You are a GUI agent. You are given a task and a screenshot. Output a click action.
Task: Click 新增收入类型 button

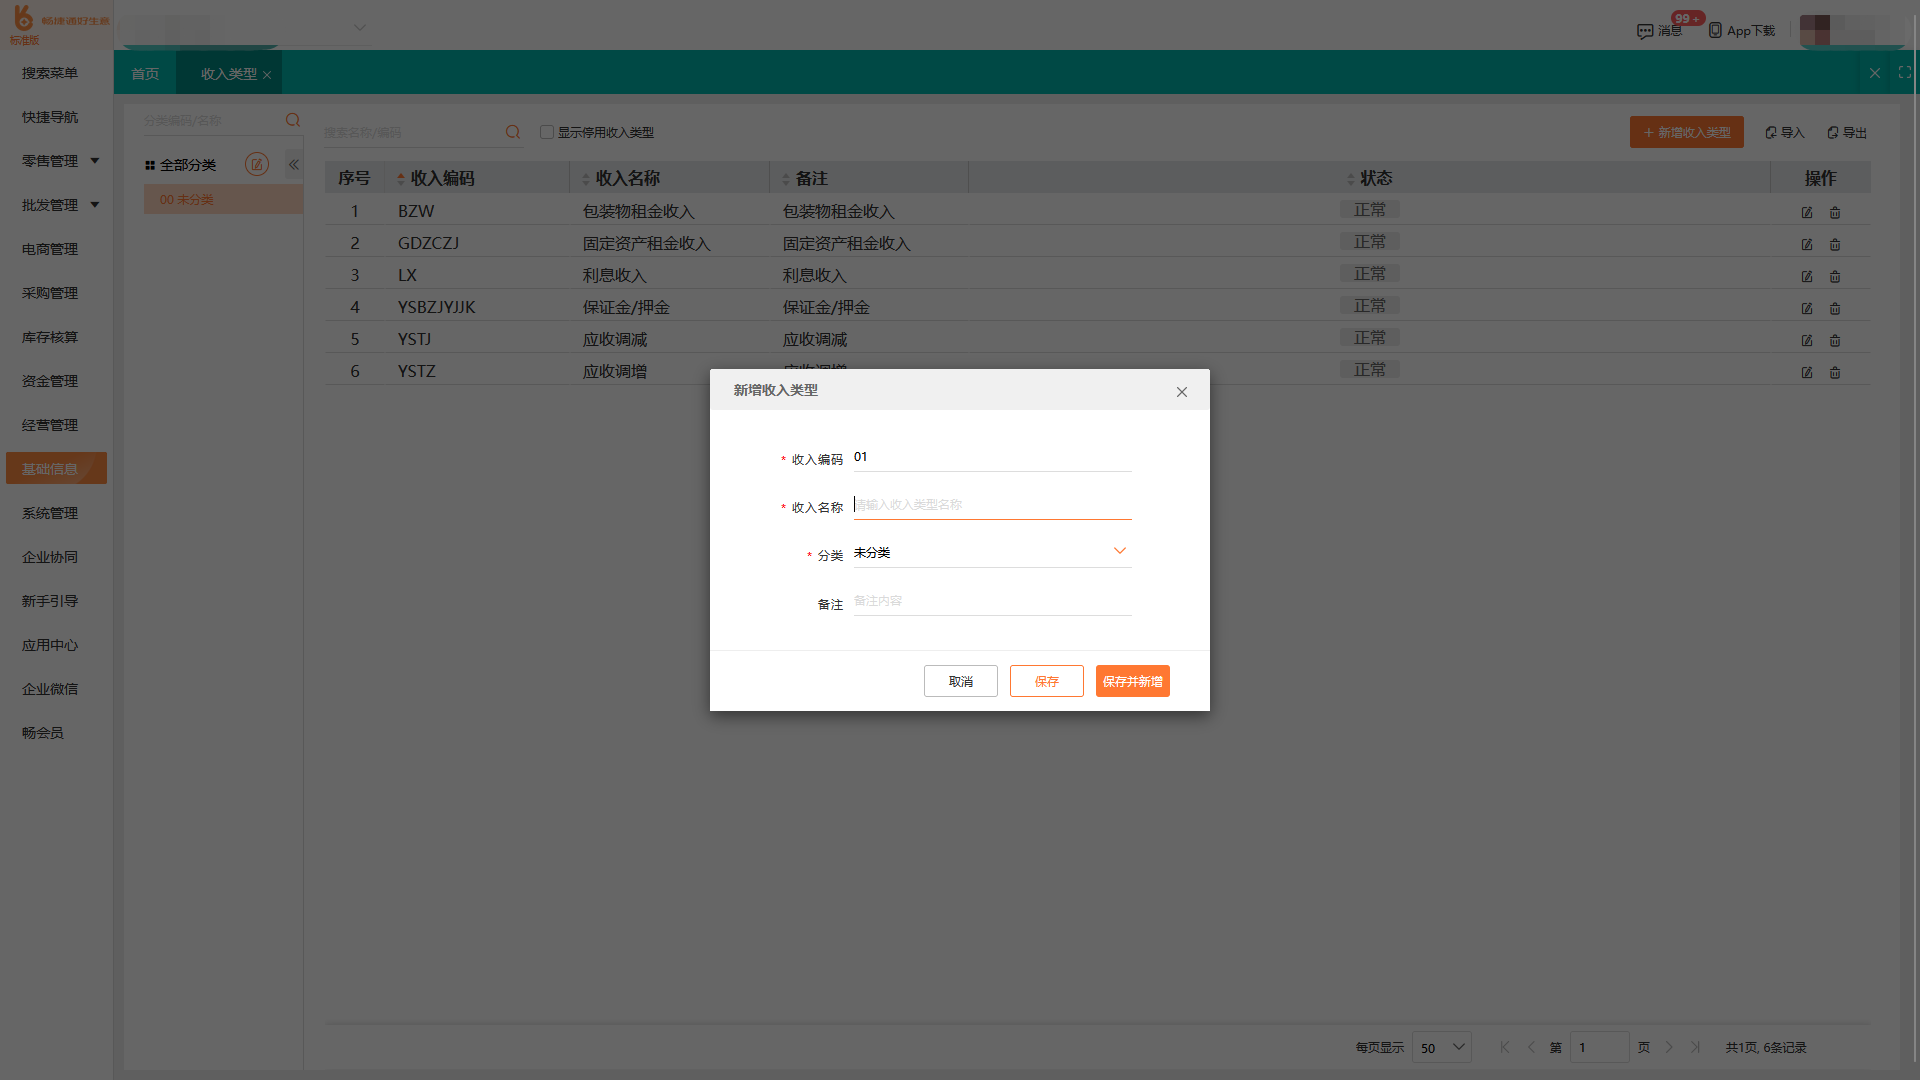[x=1688, y=132]
